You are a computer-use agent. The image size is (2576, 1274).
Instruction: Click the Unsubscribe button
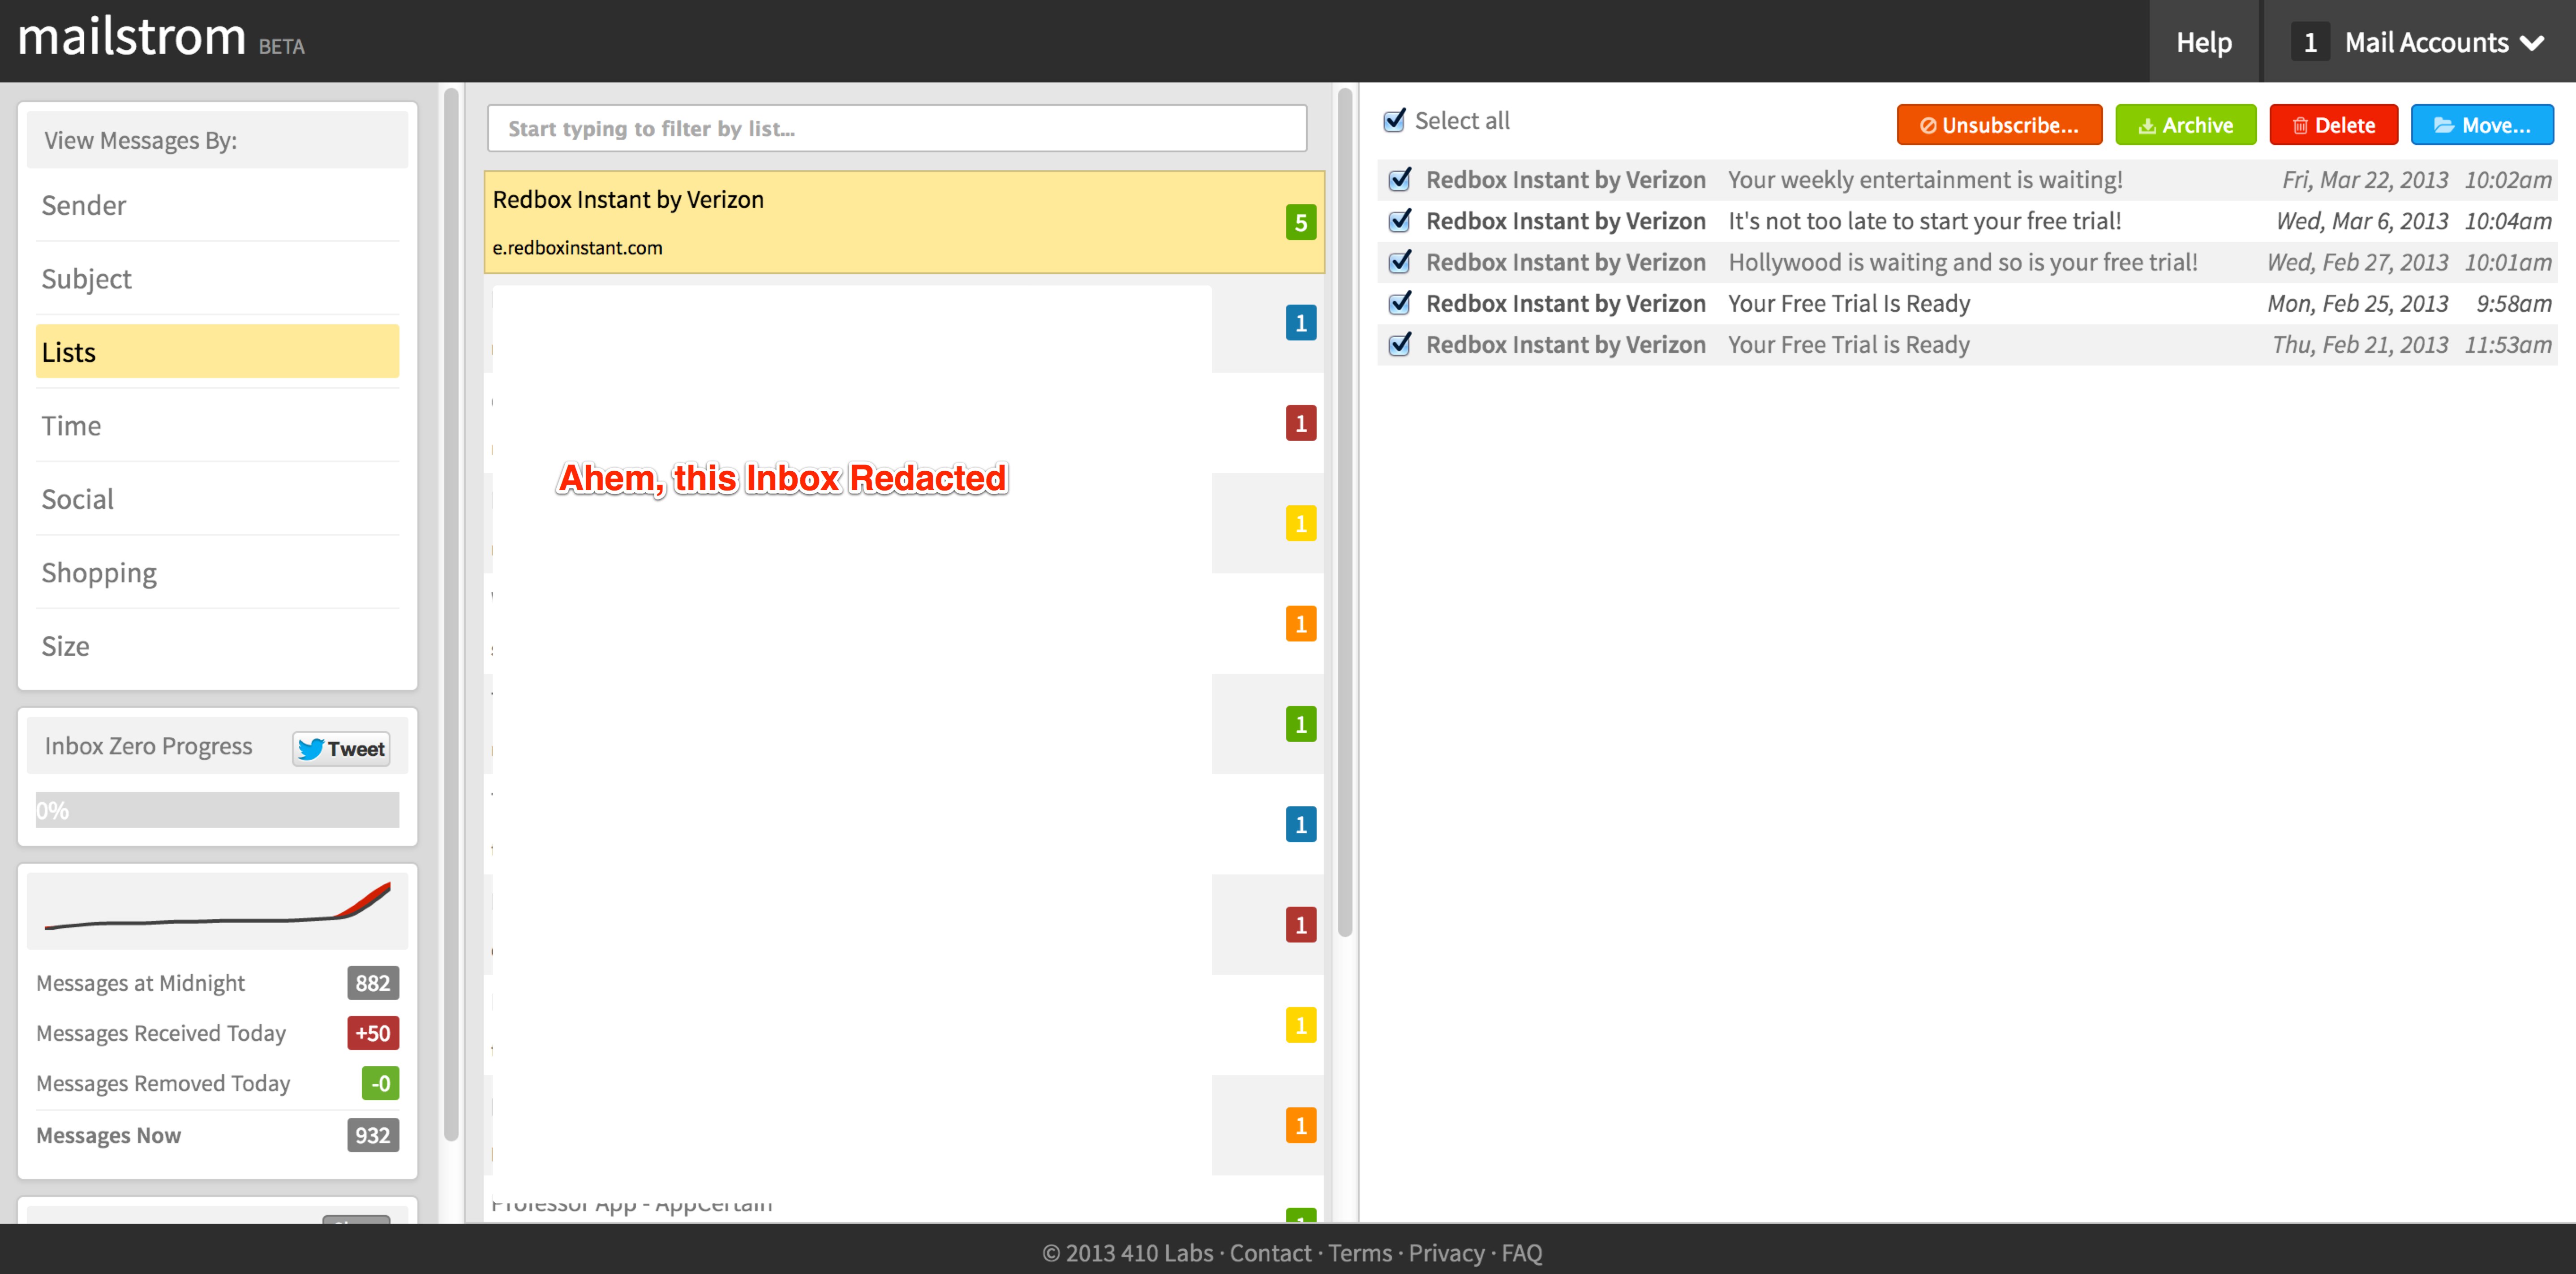point(1999,125)
